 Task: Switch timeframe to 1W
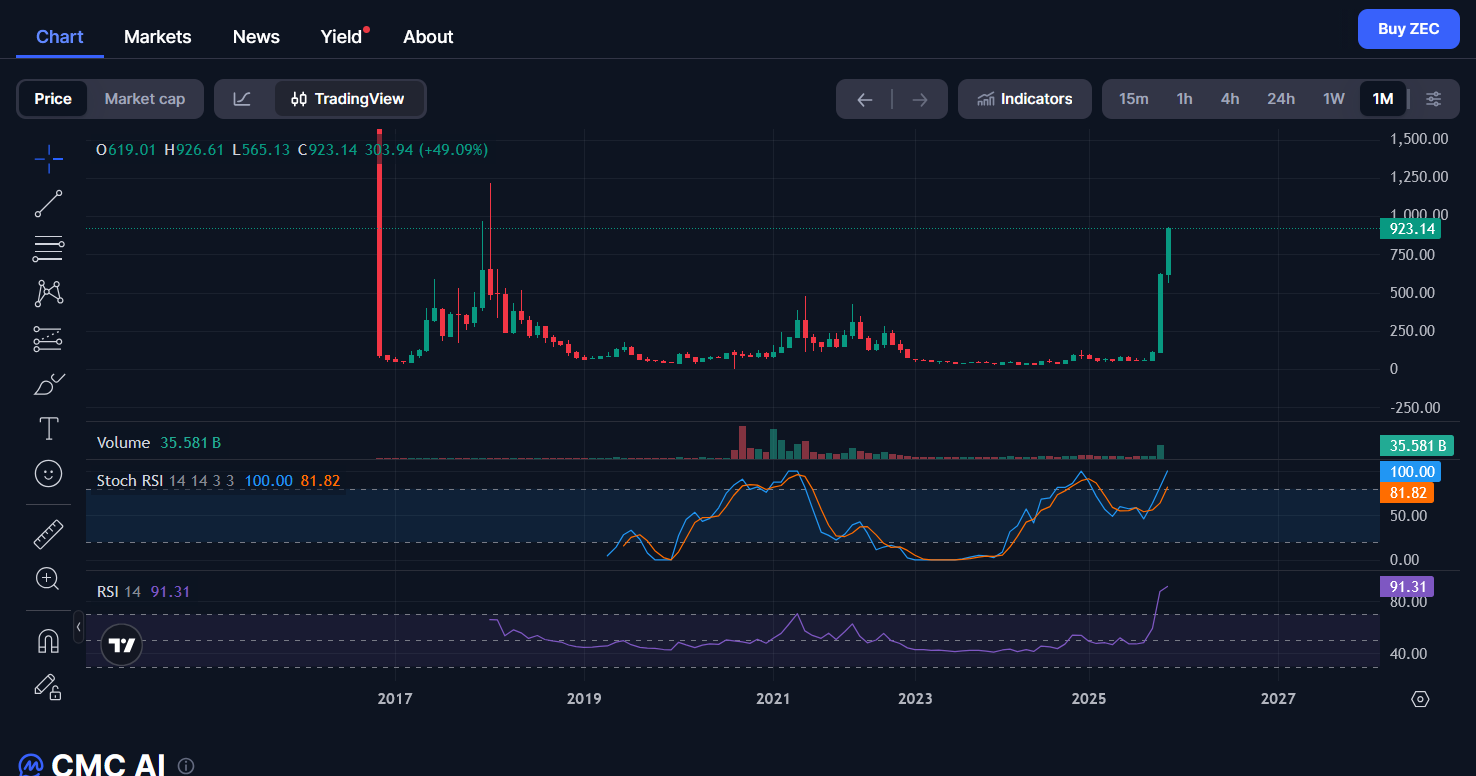(x=1333, y=99)
